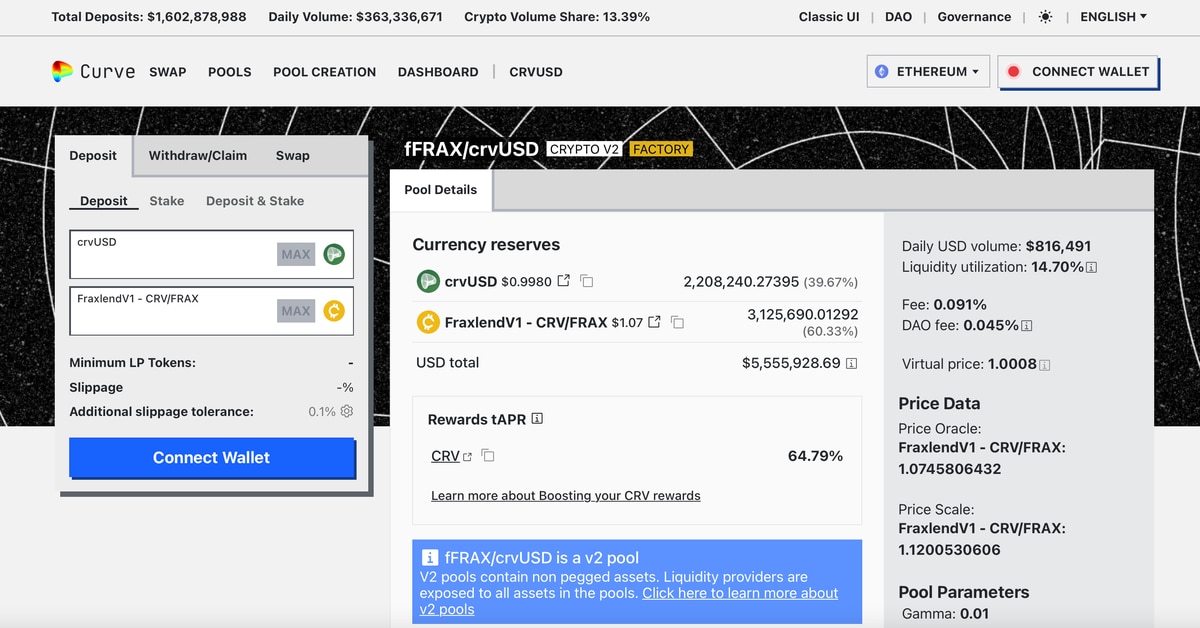
Task: Click the MAX button for crvUSD
Action: (295, 255)
